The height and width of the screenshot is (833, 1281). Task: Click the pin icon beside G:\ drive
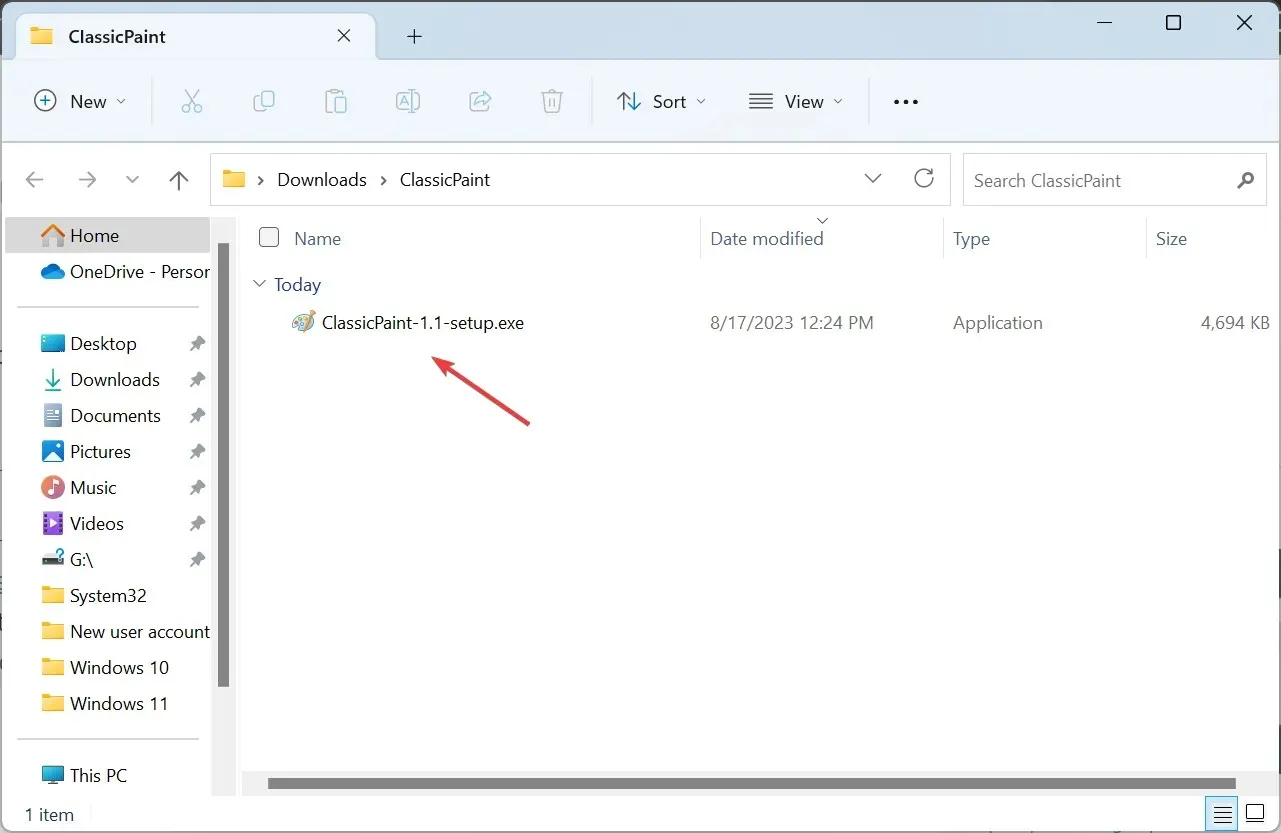(x=197, y=560)
